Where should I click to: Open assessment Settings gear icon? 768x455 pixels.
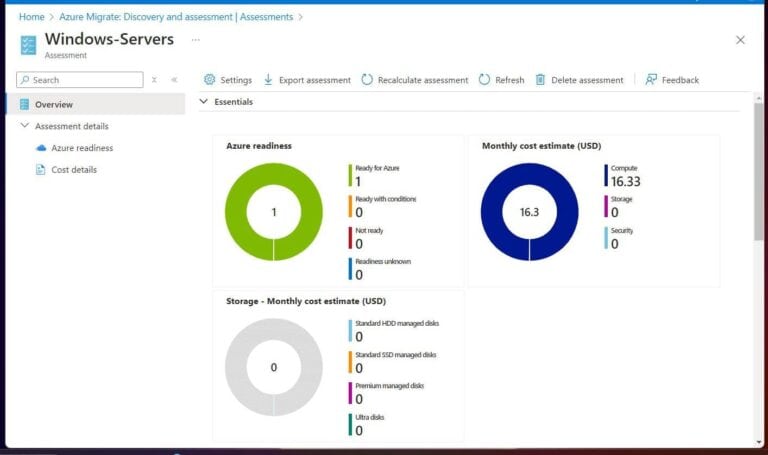210,79
